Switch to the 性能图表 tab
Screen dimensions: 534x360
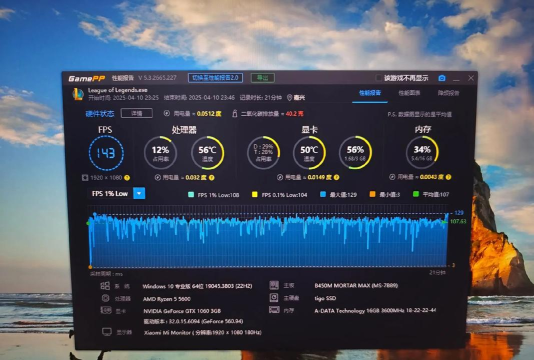click(409, 93)
